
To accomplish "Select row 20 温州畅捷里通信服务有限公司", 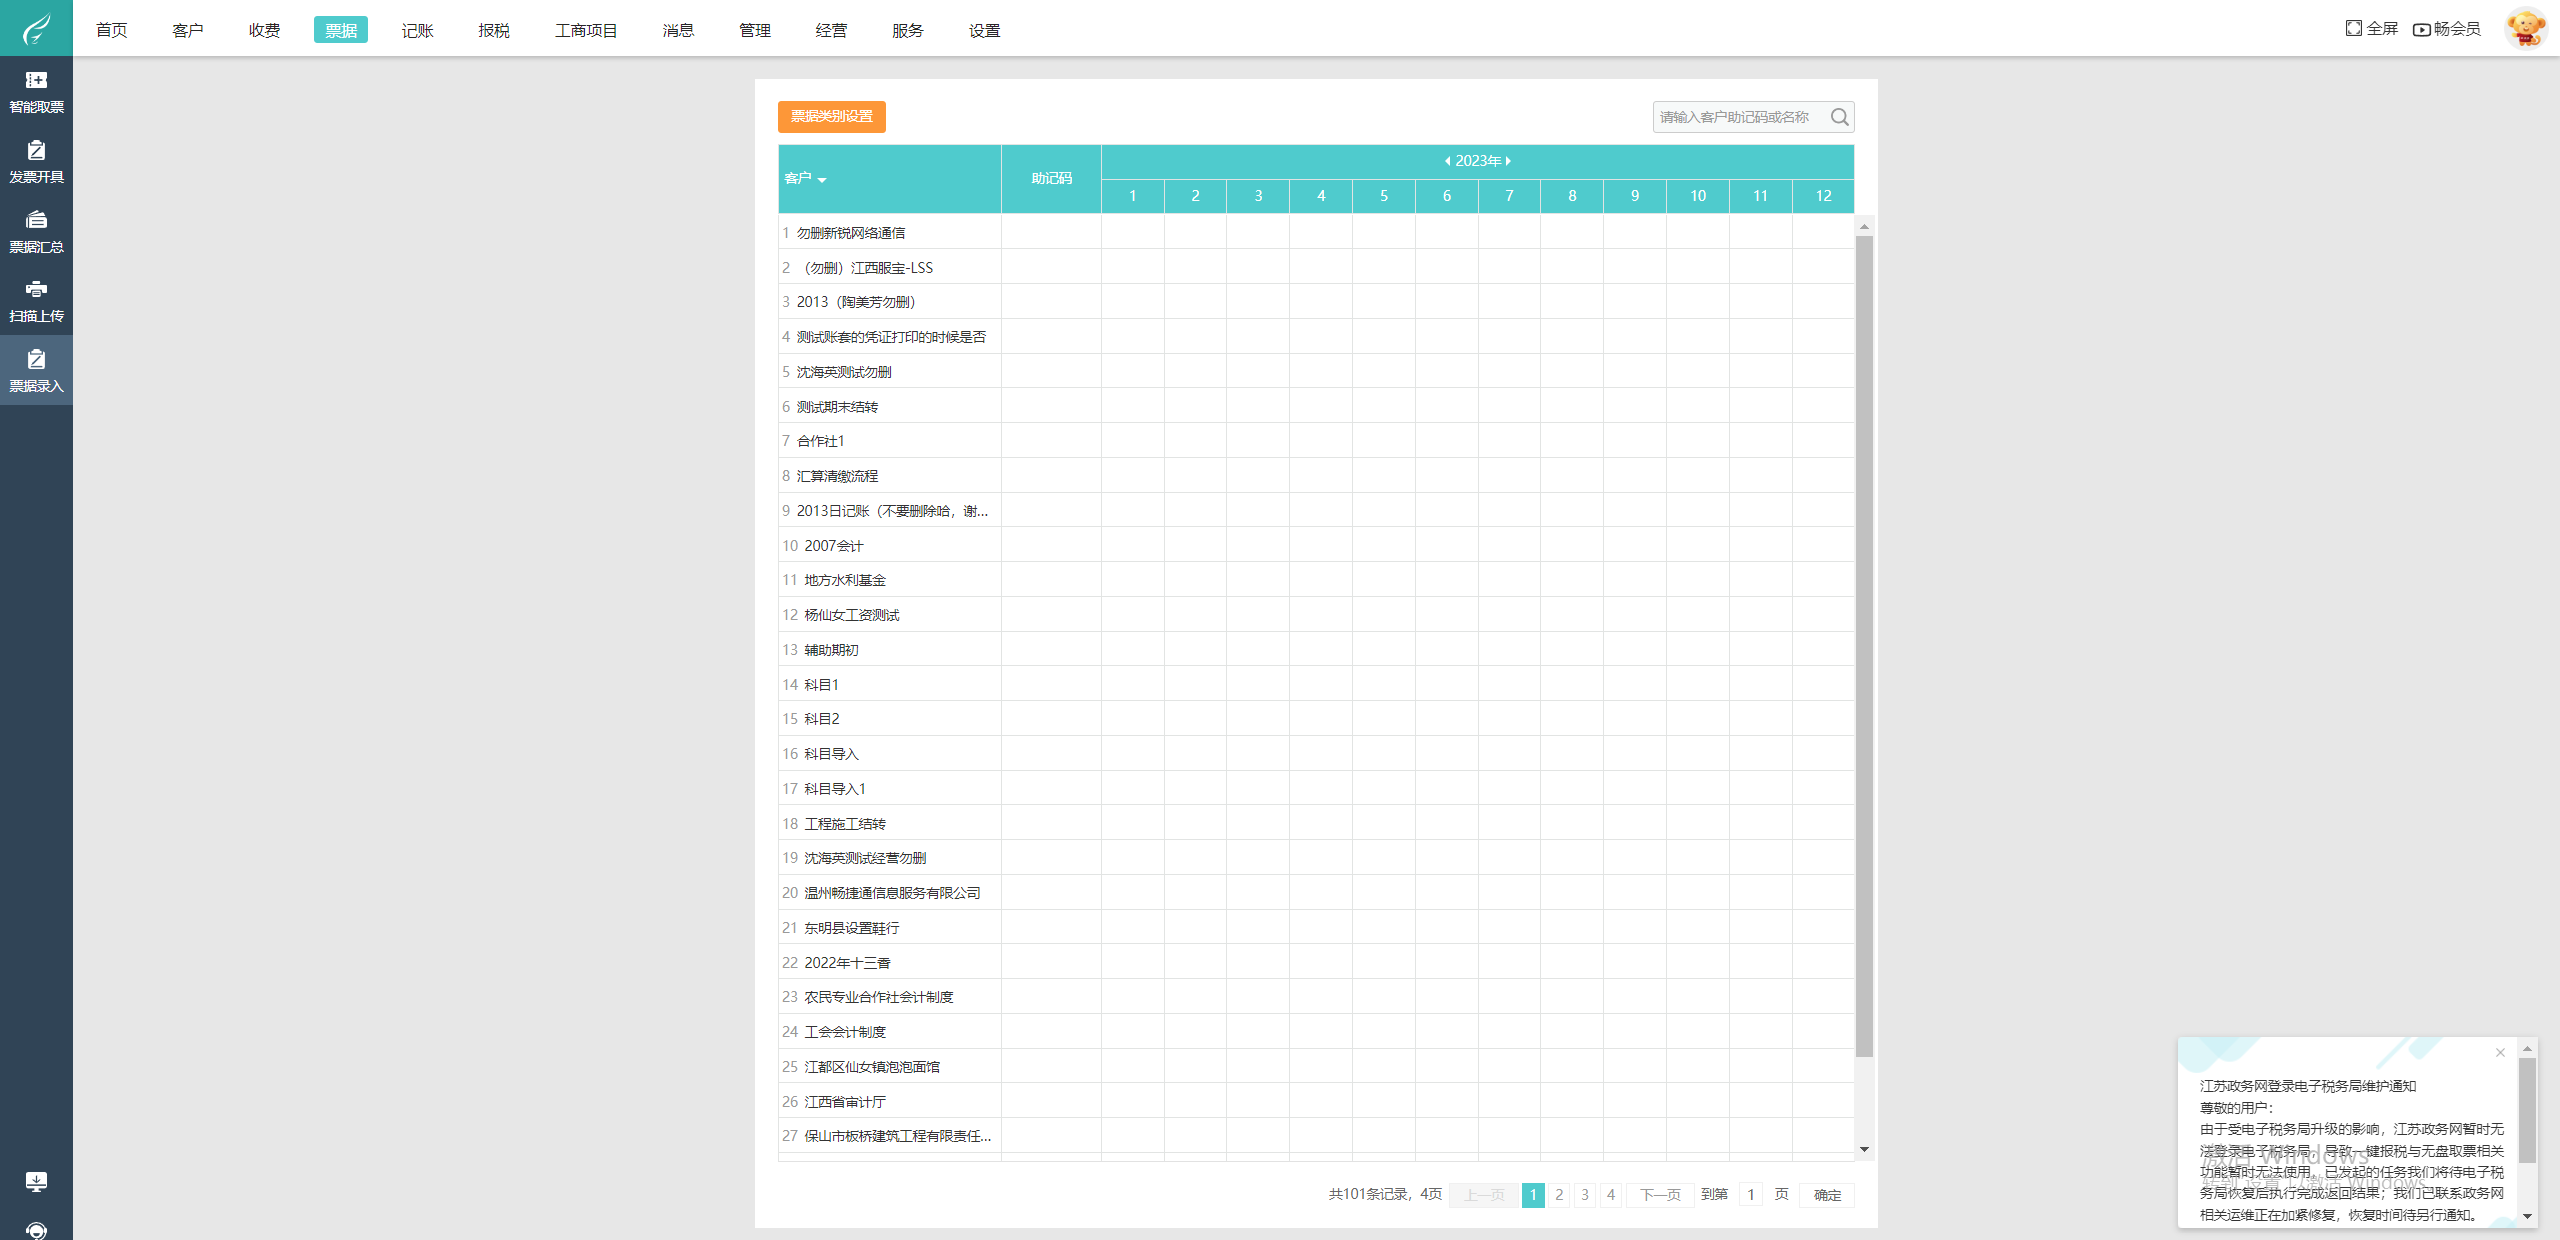I will click(891, 892).
